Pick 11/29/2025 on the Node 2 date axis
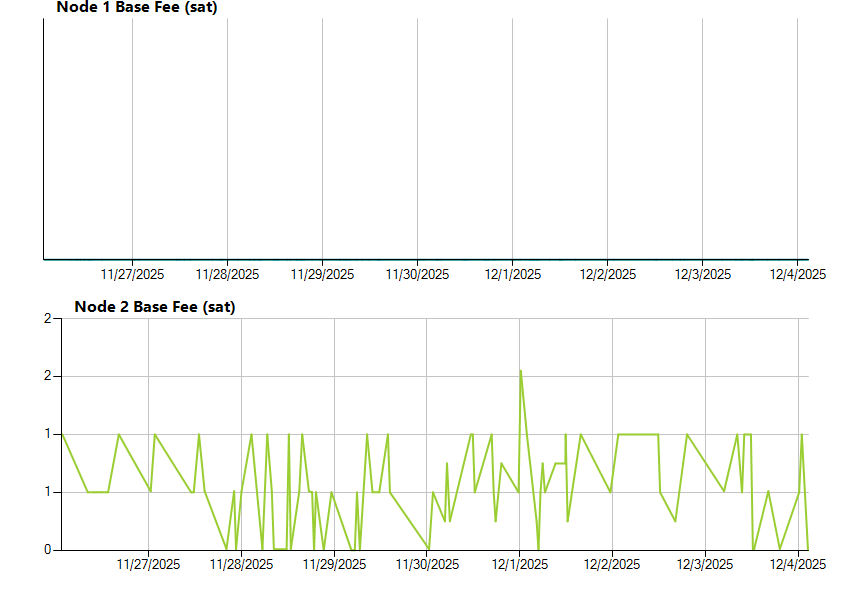860x600 pixels. (334, 565)
